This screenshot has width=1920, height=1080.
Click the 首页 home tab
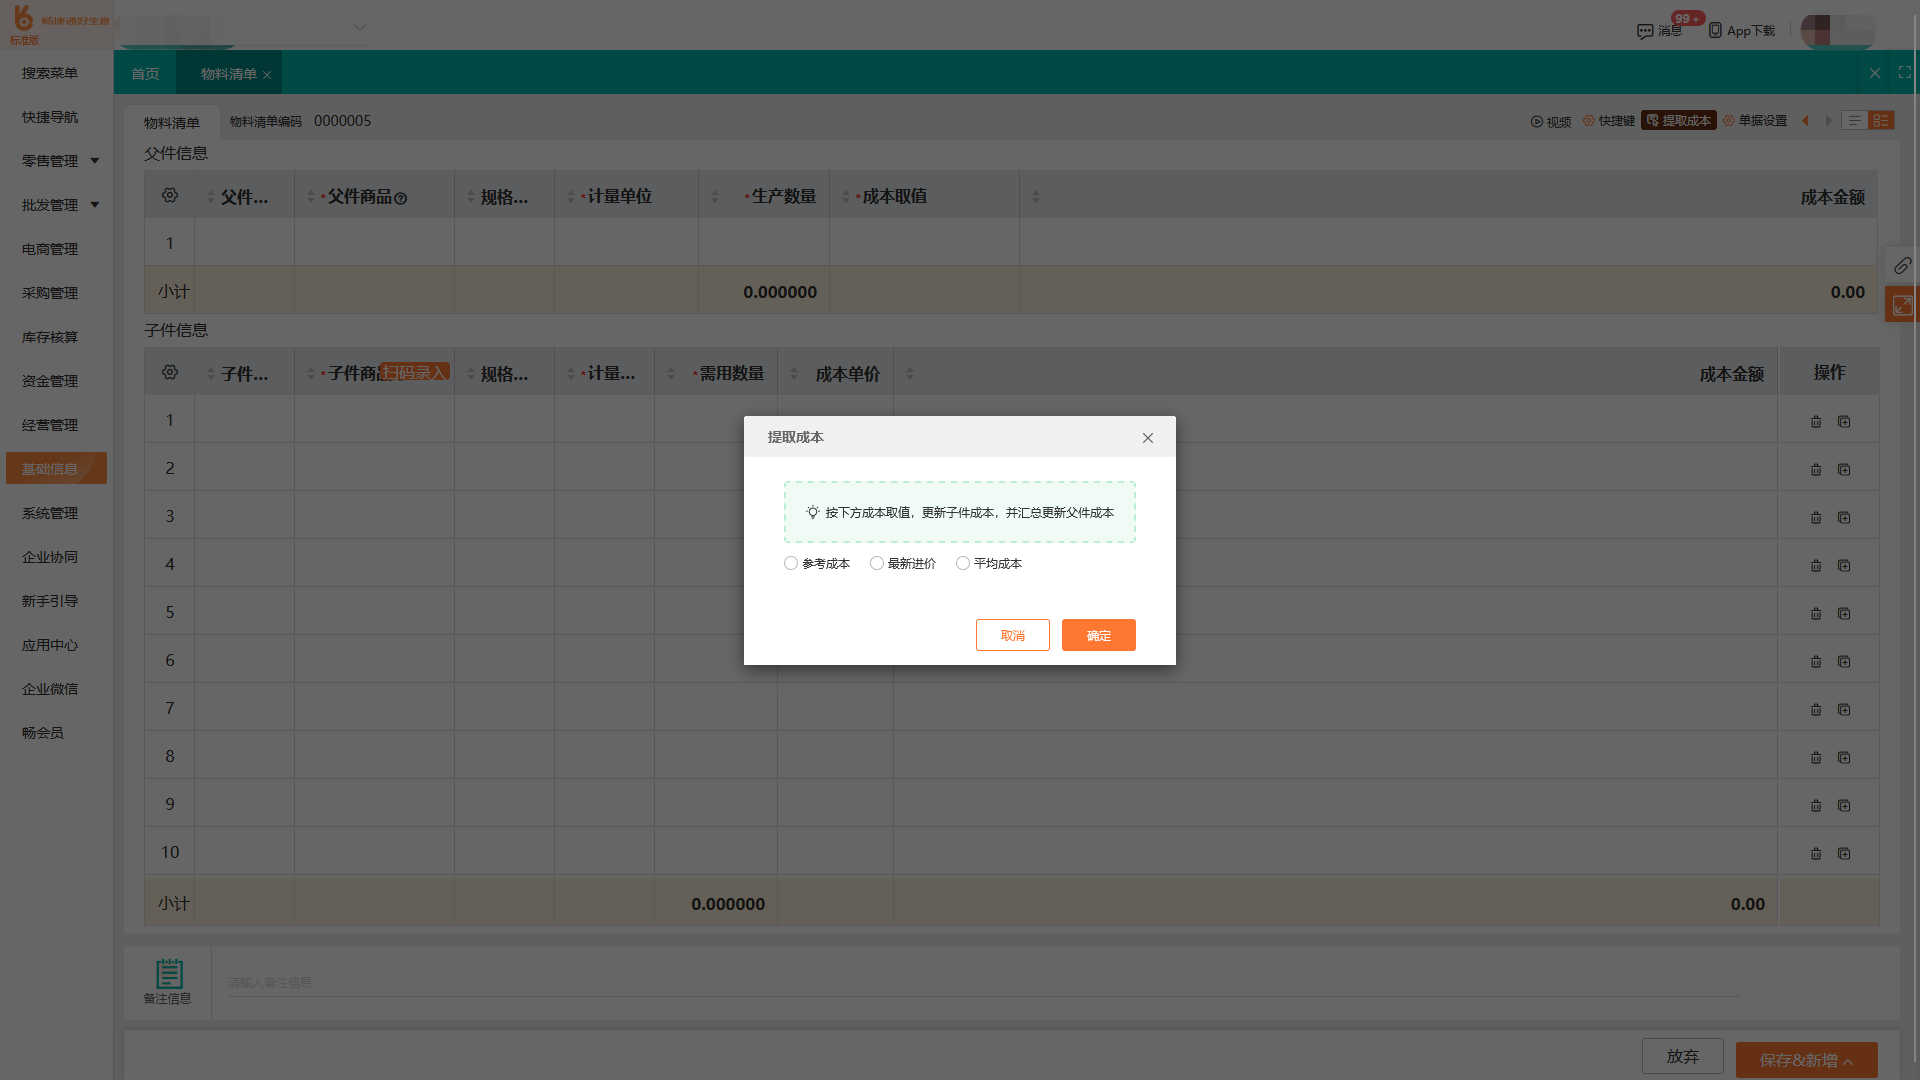pyautogui.click(x=145, y=73)
